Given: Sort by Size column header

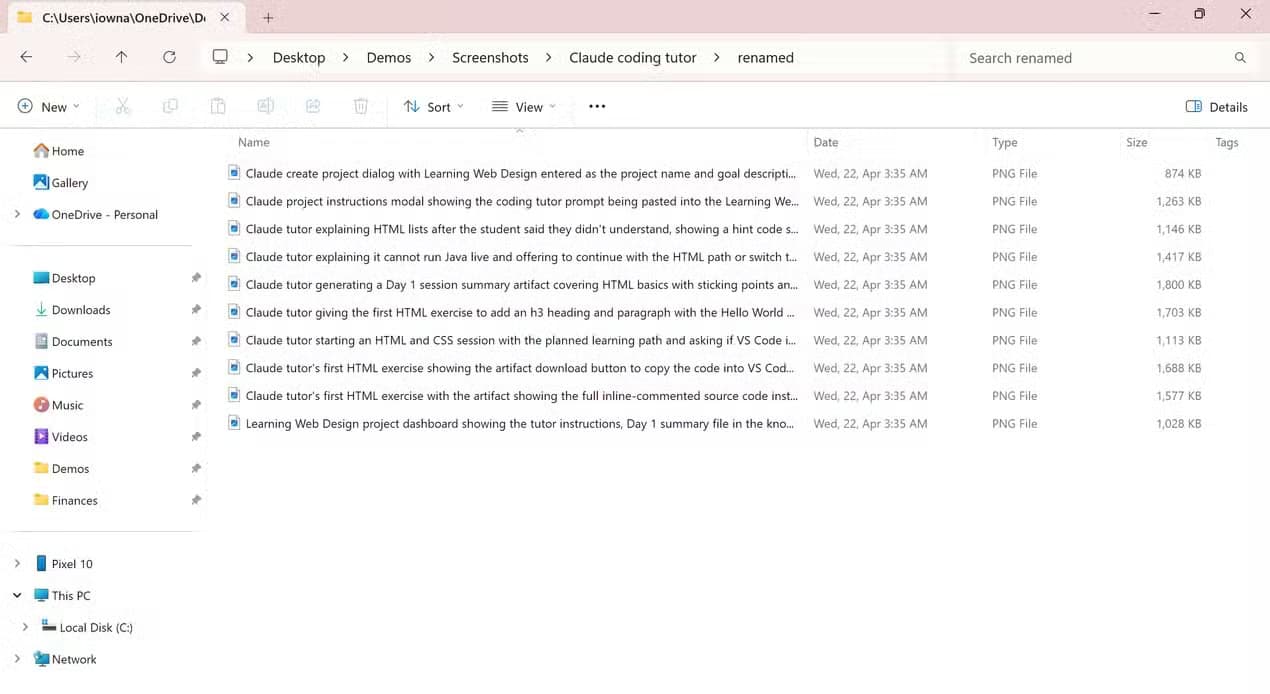Looking at the screenshot, I should click(1137, 142).
